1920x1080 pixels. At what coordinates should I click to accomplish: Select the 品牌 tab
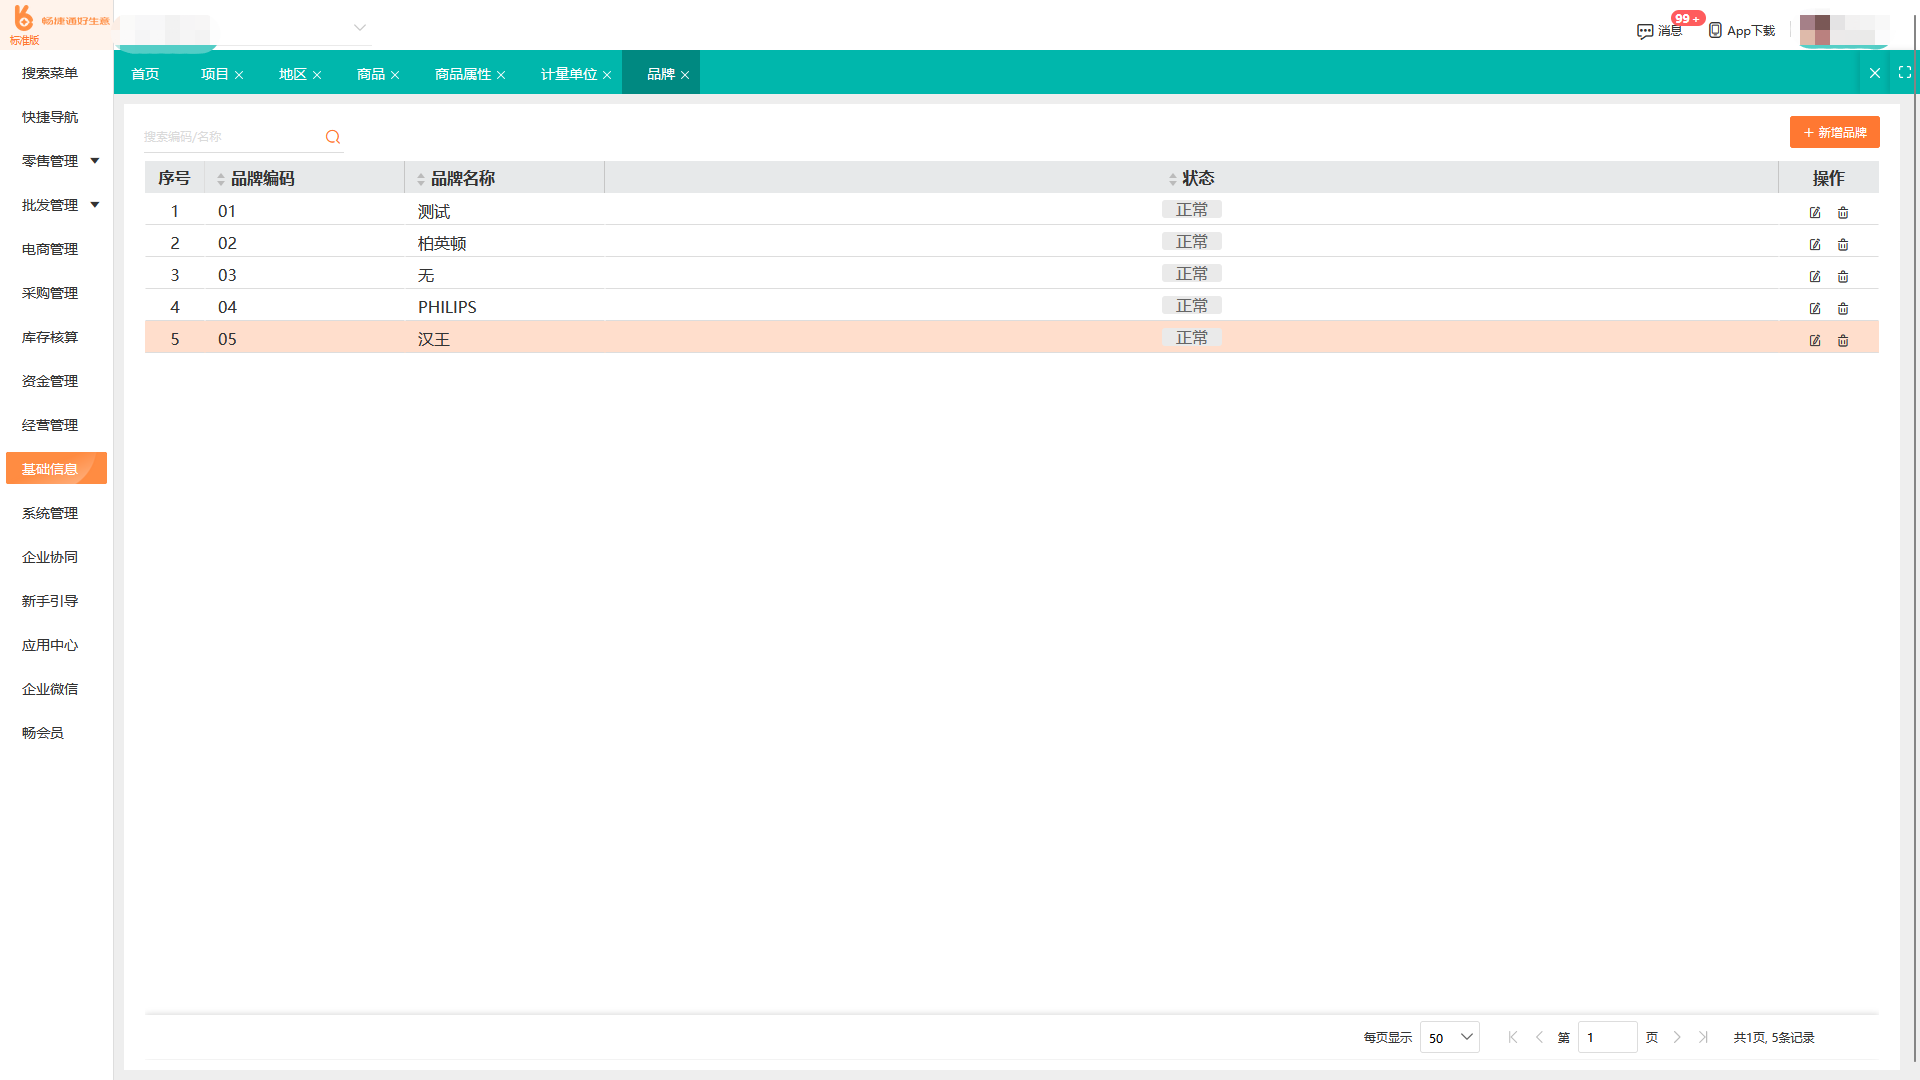coord(661,73)
